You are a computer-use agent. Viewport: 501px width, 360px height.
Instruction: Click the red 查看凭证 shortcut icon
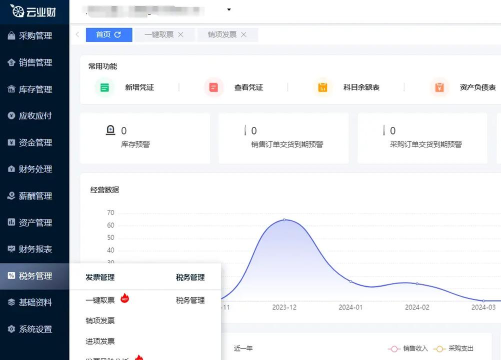(x=214, y=87)
